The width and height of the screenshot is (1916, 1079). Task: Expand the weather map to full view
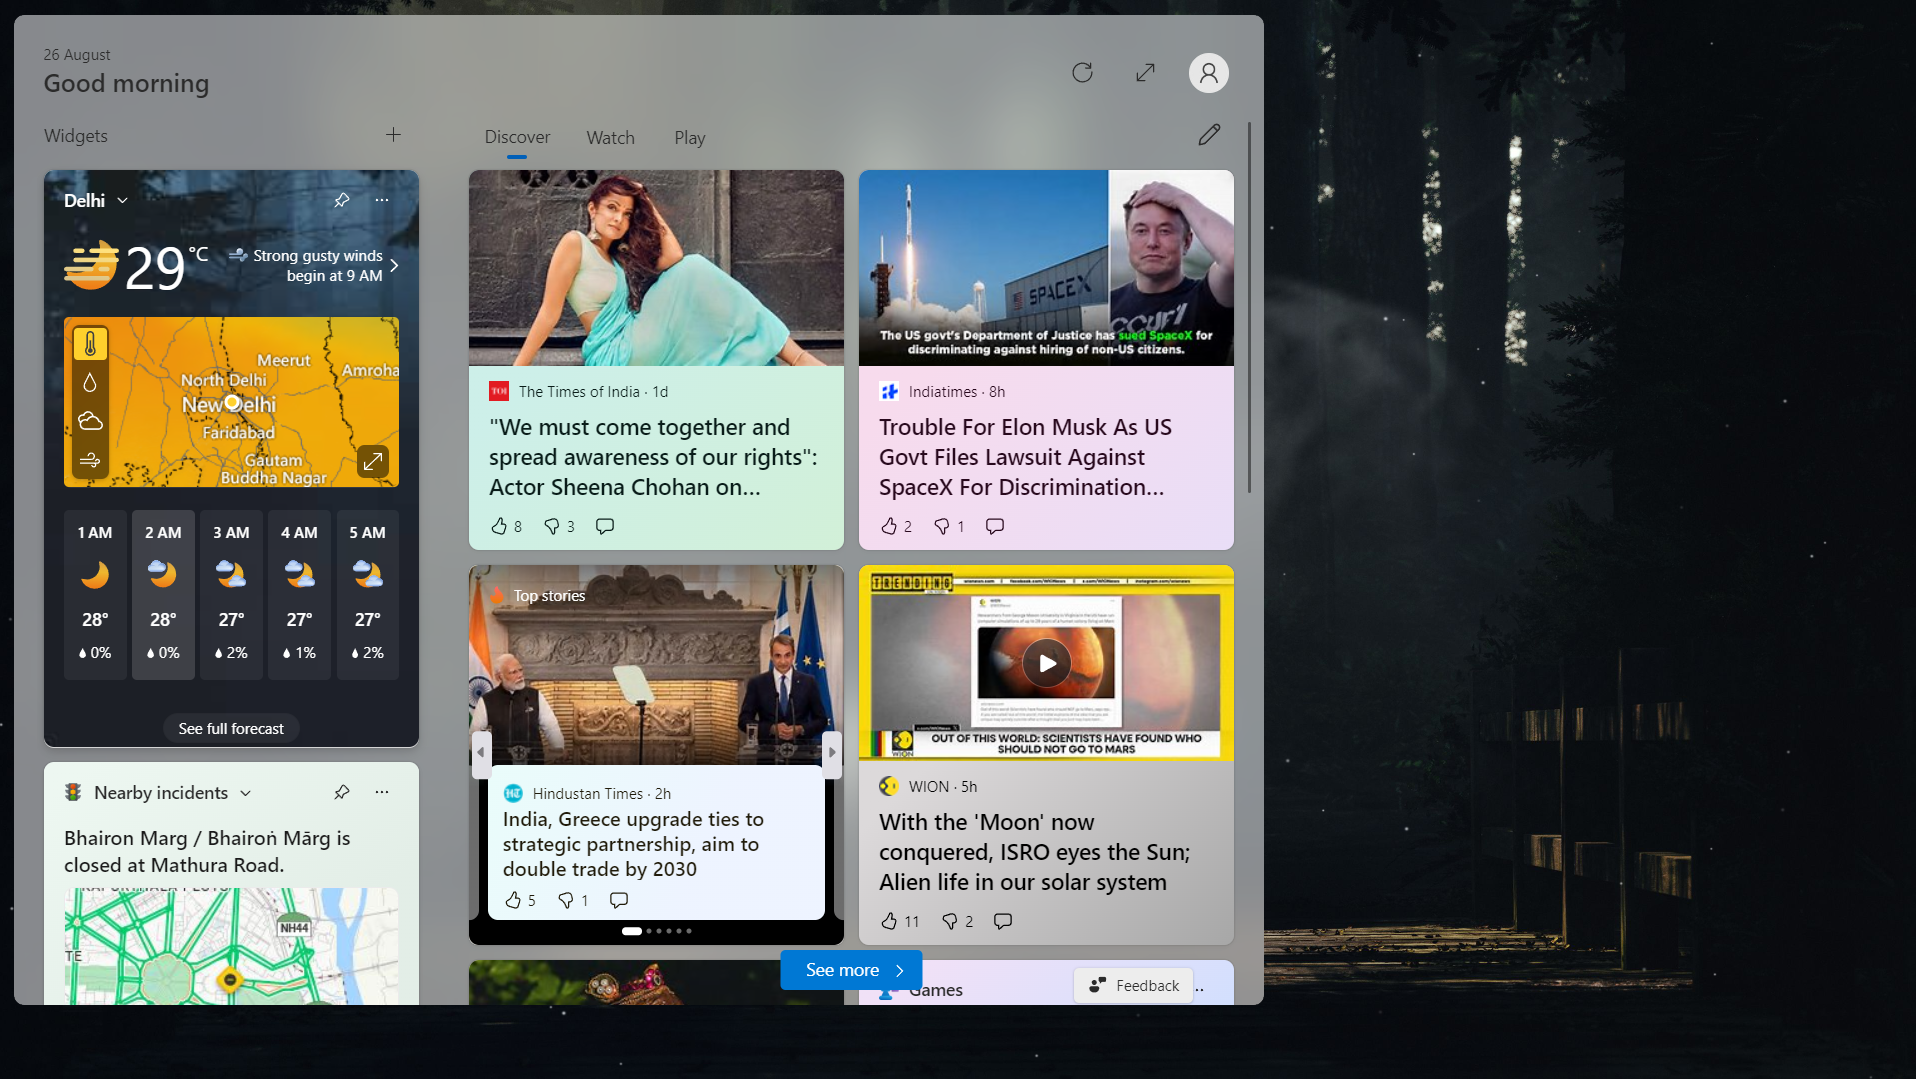click(x=373, y=461)
